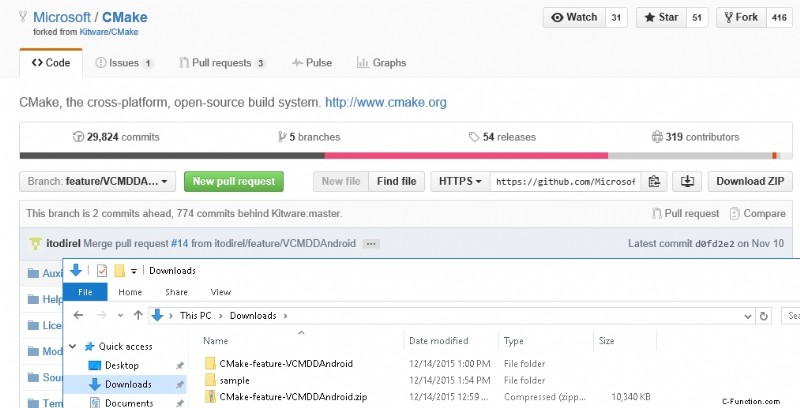Click the Up arrow in Explorer
The width and height of the screenshot is (800, 408).
[x=137, y=315]
